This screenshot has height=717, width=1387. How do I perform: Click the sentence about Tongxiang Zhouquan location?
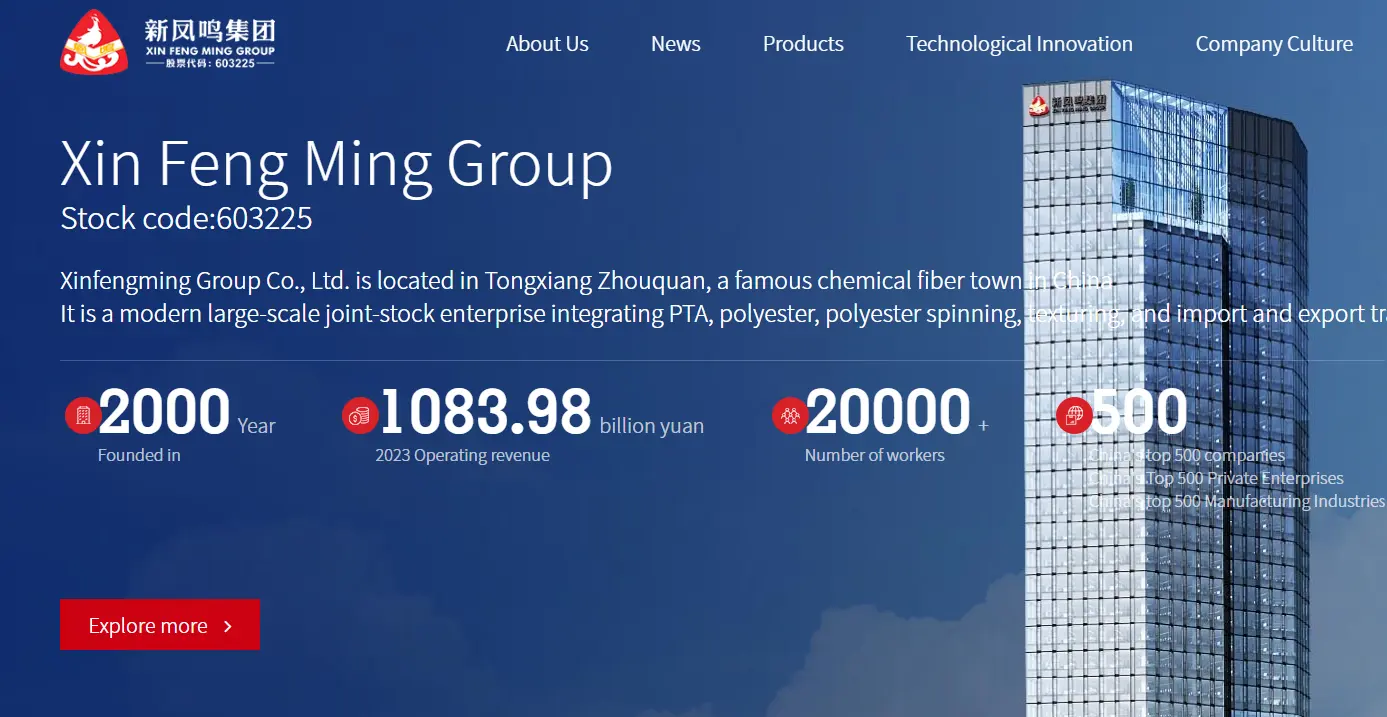(x=586, y=280)
